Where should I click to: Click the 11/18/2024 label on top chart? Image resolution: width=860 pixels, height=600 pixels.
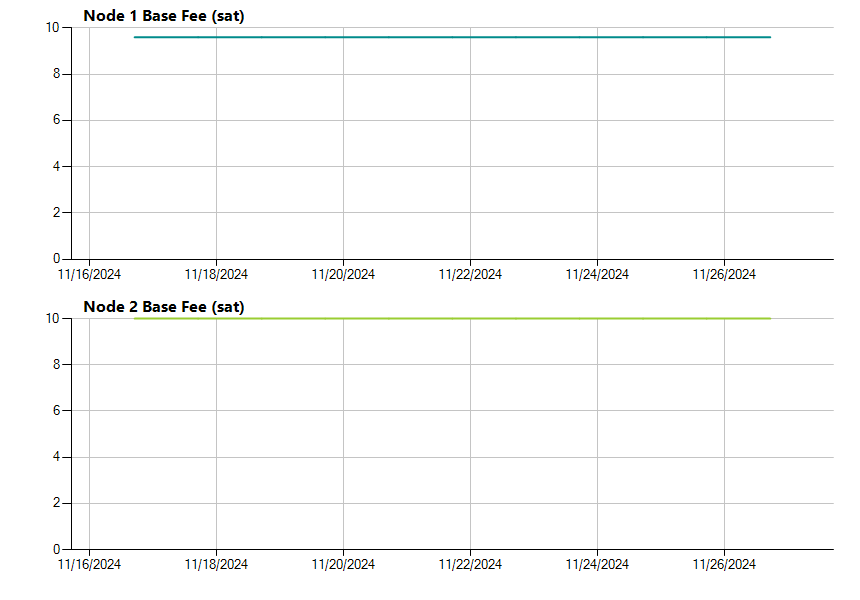click(218, 271)
